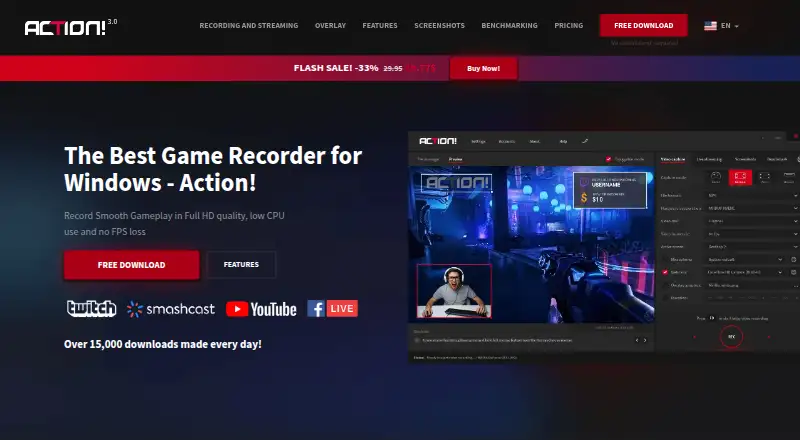
Task: Click the header Free Download button
Action: tap(643, 26)
